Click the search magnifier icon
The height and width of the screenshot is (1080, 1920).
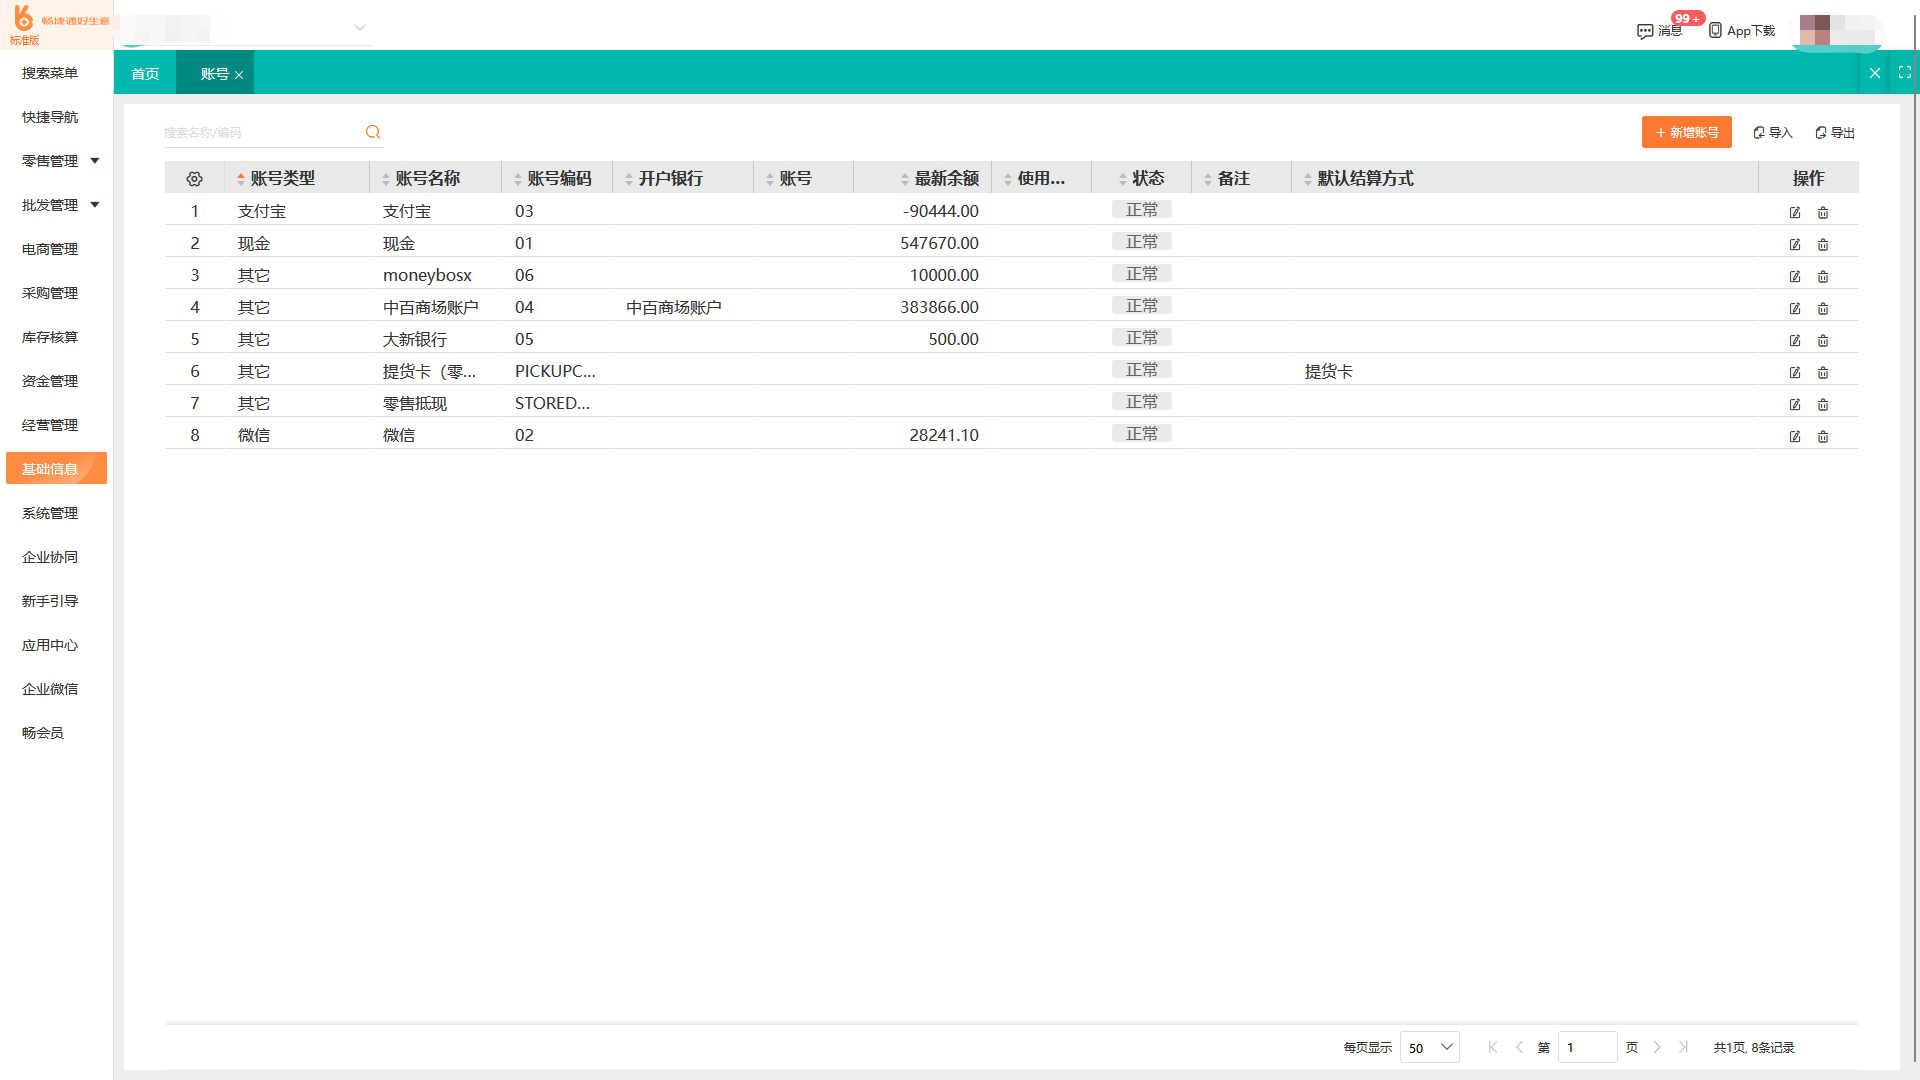pos(373,131)
